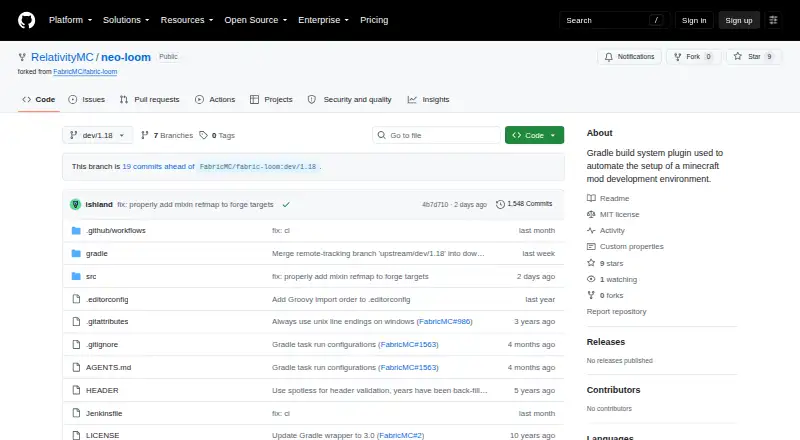800x440 pixels.
Task: Click the Jenkinsfile file icon
Action: pyautogui.click(x=76, y=413)
